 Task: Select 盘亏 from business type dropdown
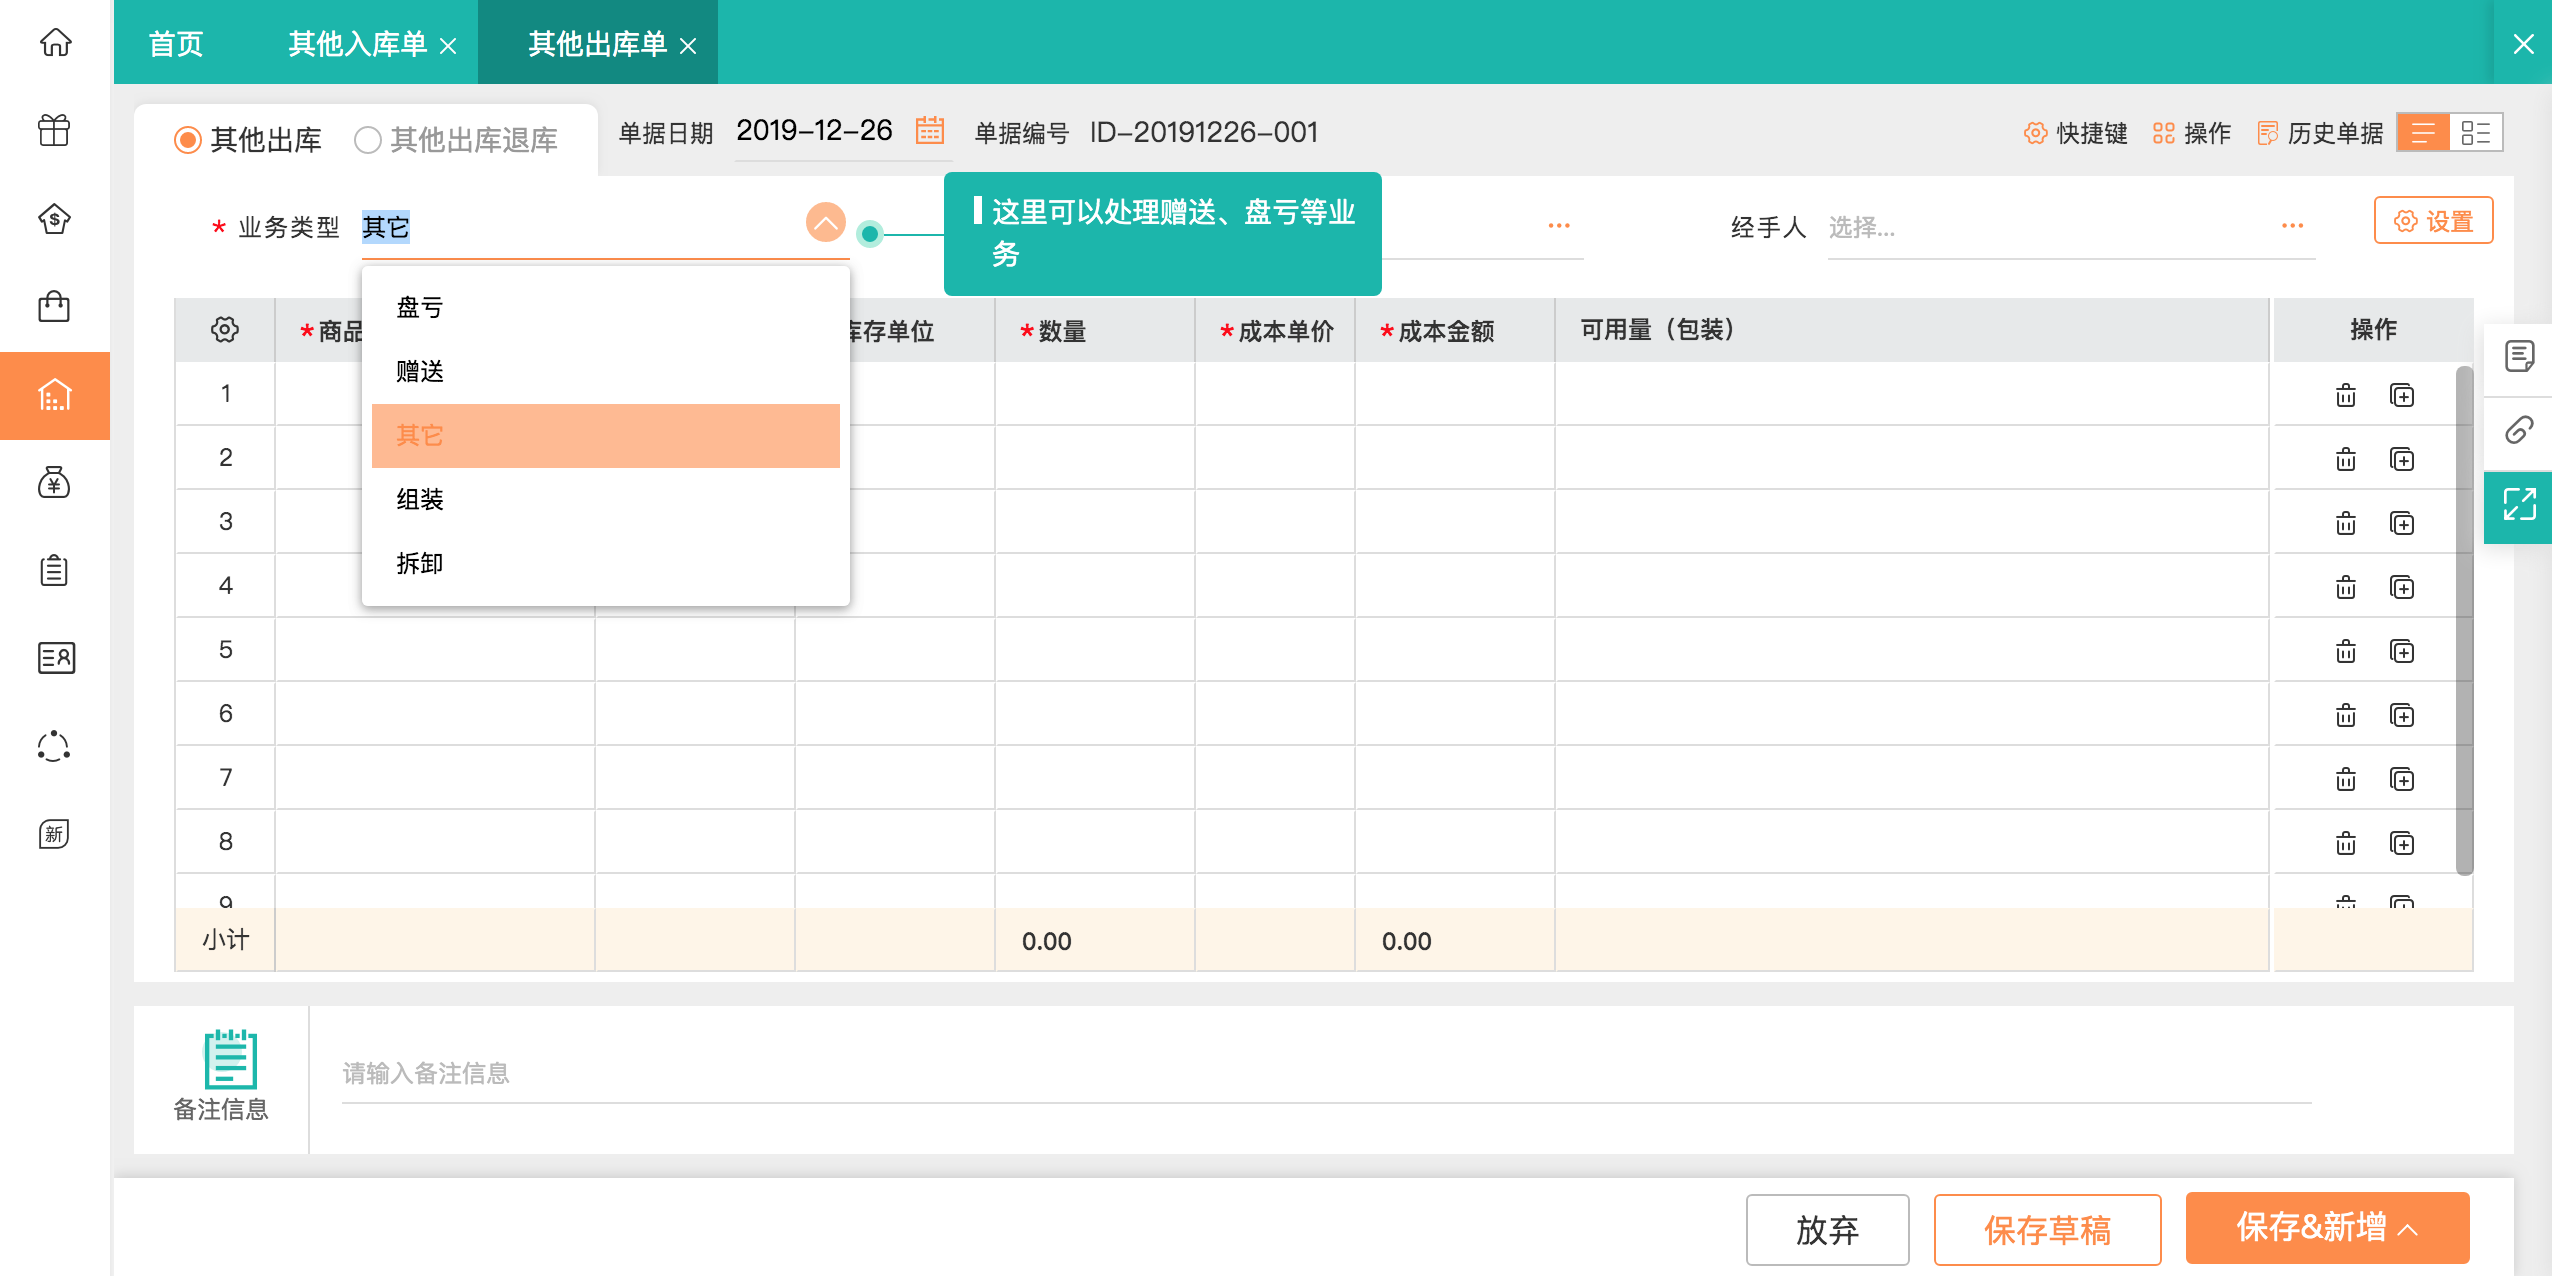(x=418, y=308)
